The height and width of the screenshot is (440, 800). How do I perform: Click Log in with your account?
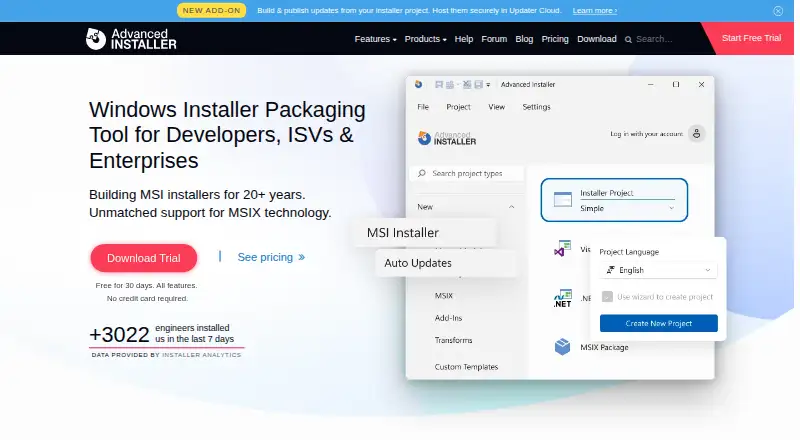(646, 134)
